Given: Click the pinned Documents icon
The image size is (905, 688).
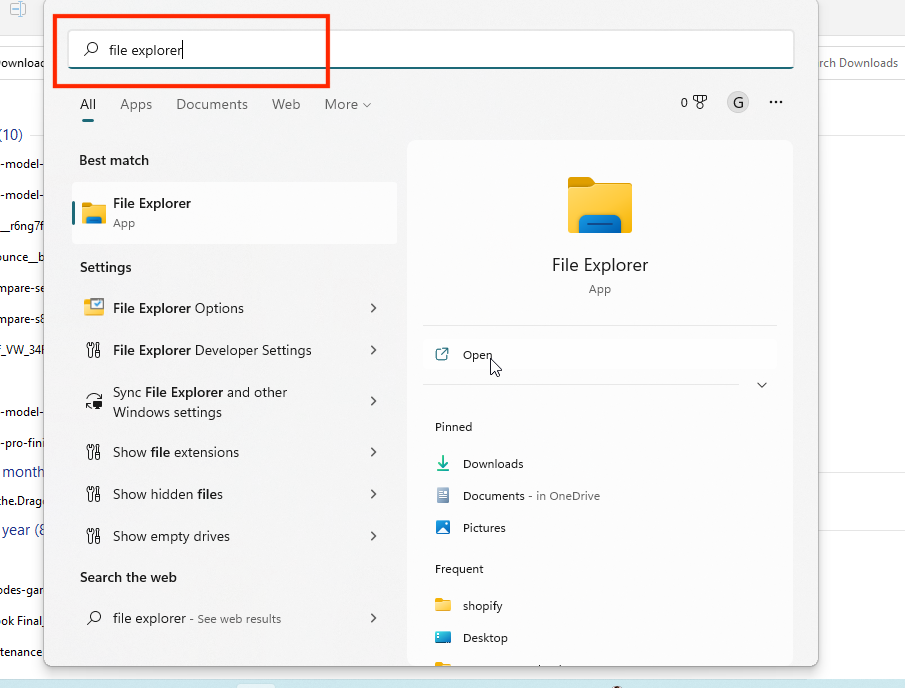Looking at the screenshot, I should pos(443,495).
